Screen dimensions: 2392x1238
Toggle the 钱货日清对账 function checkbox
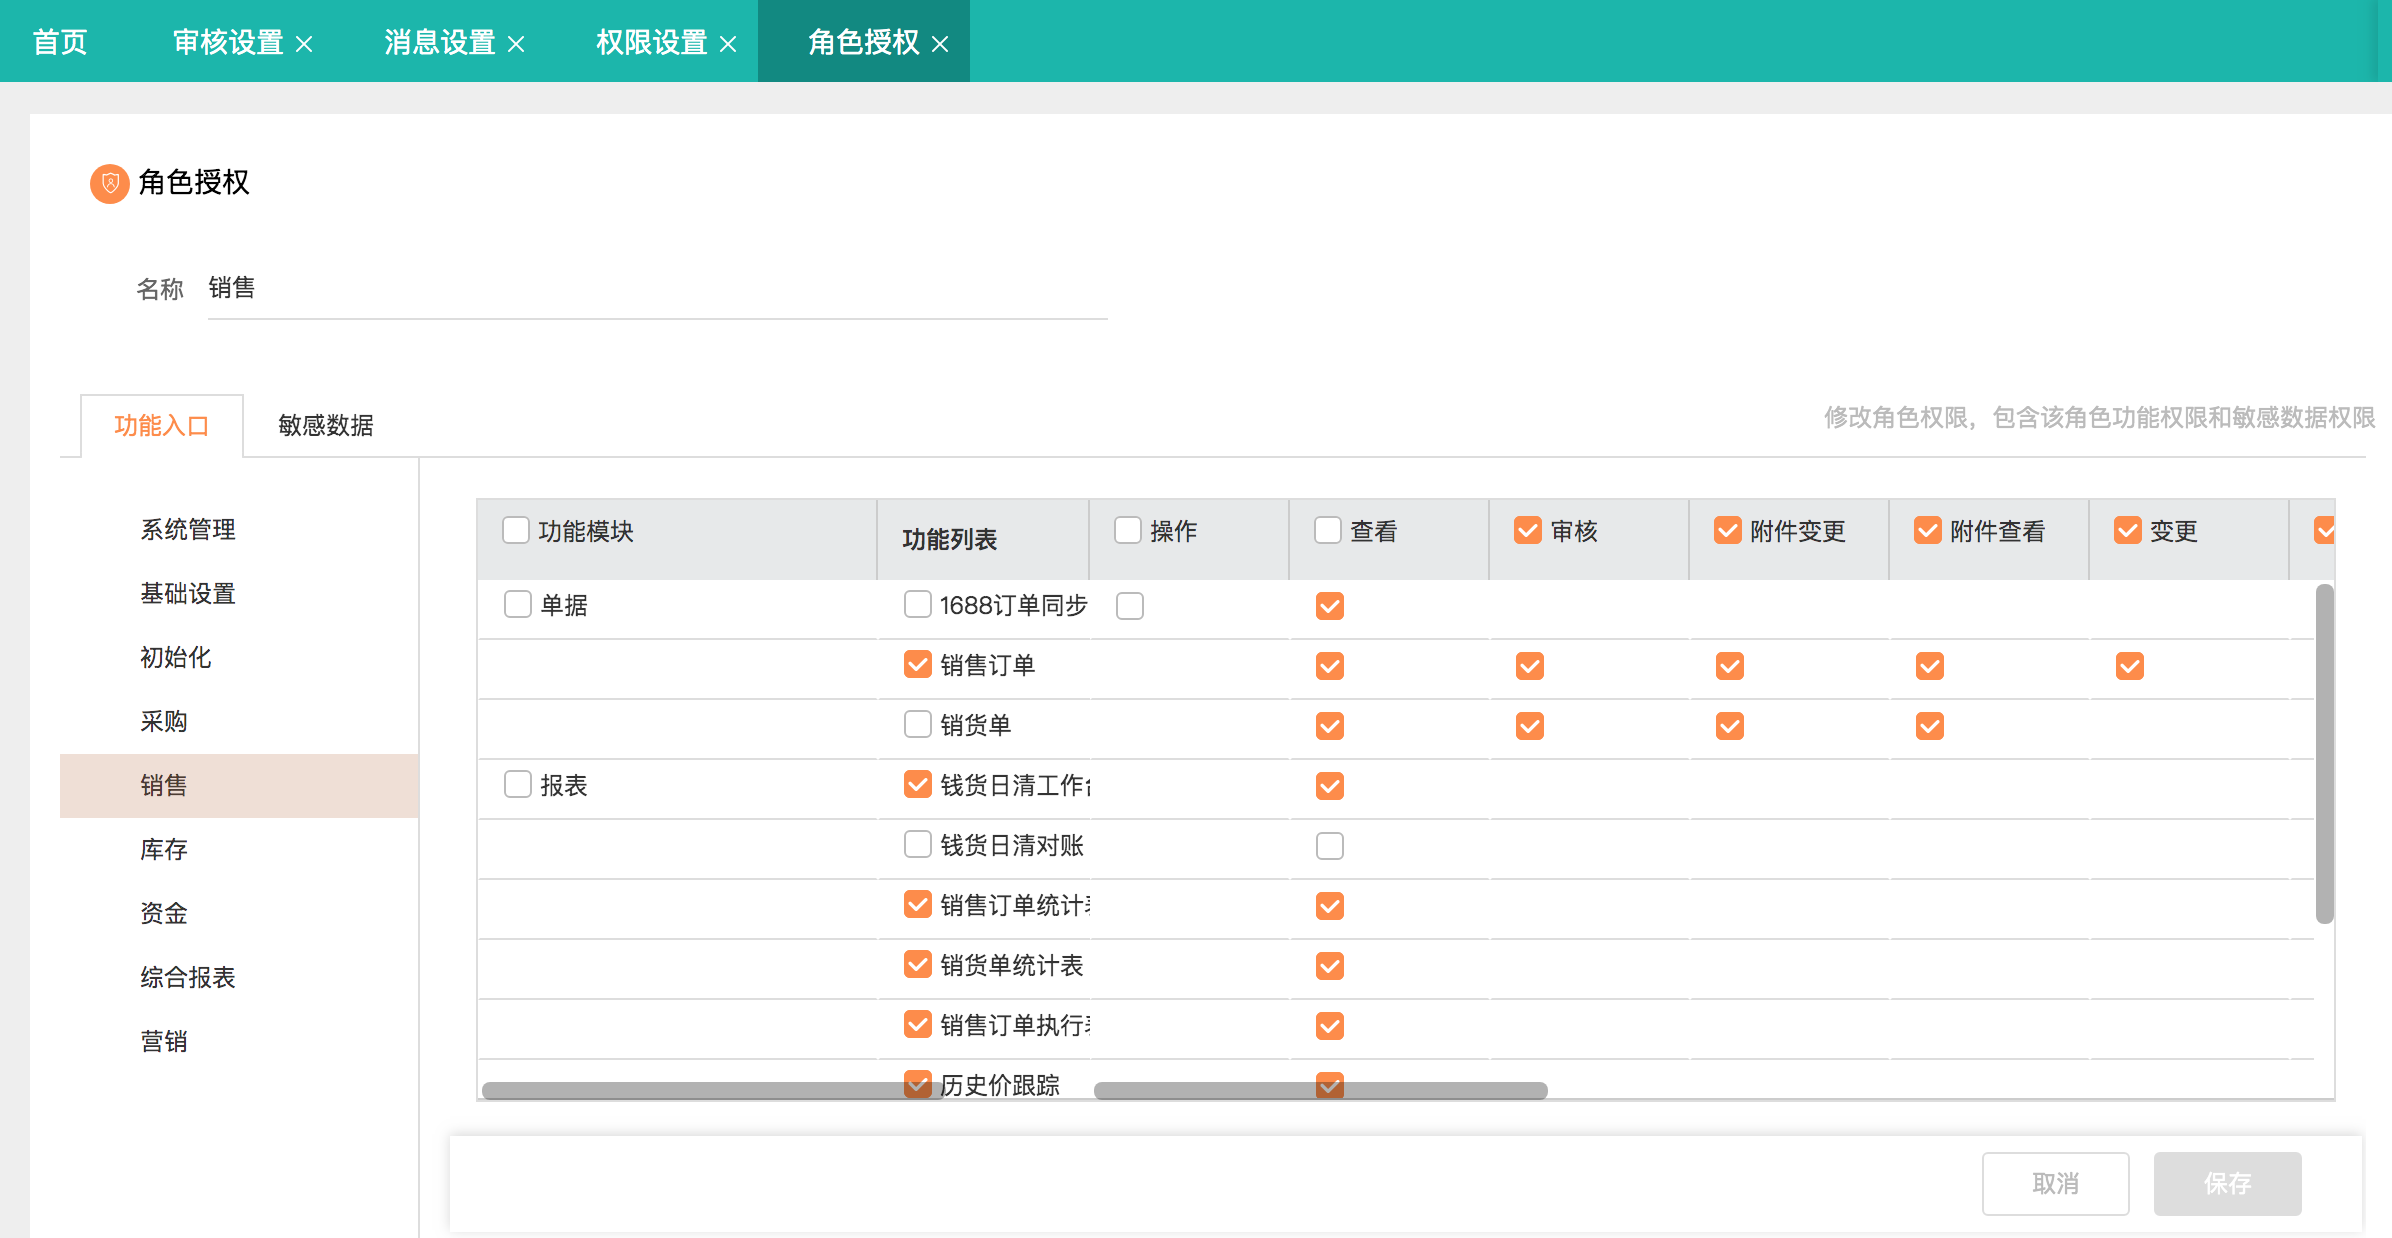[x=914, y=845]
